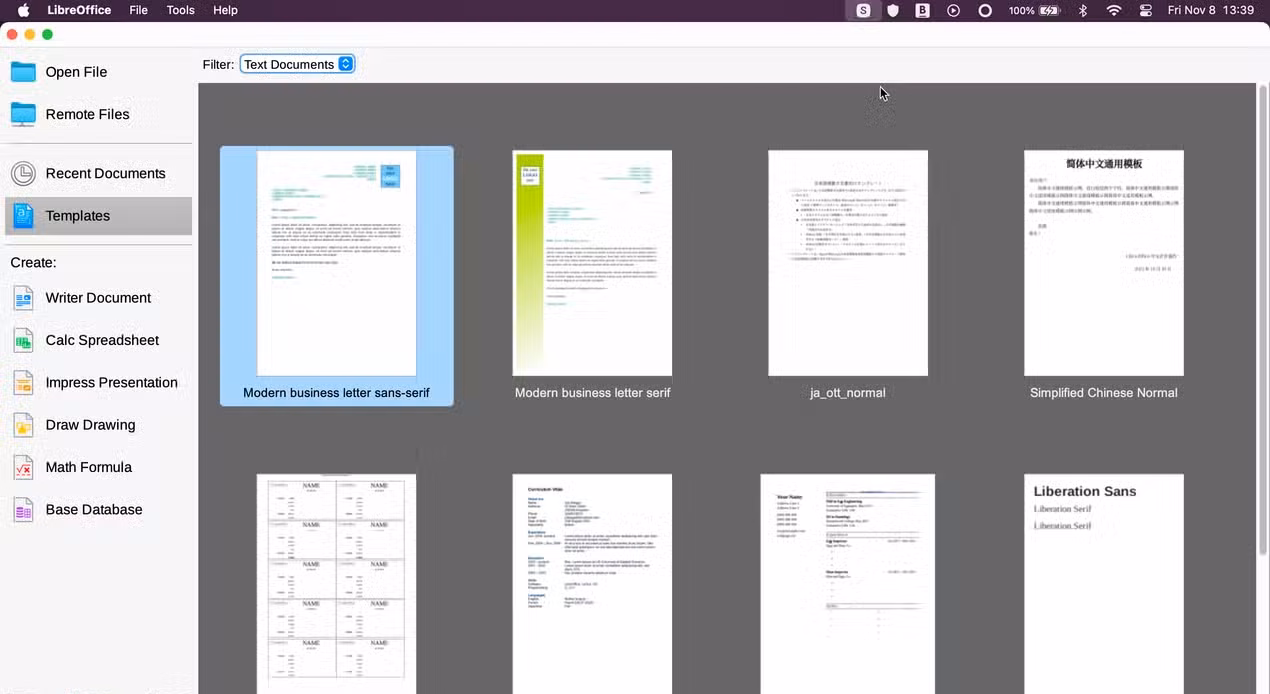
Task: Select the business cards NAME grid template
Action: click(336, 584)
